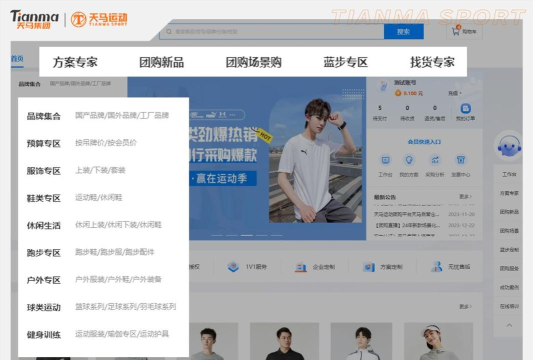Viewport: 533px width, 360px height.
Task: Click the Tianma 天马集团 logo
Action: tap(34, 19)
